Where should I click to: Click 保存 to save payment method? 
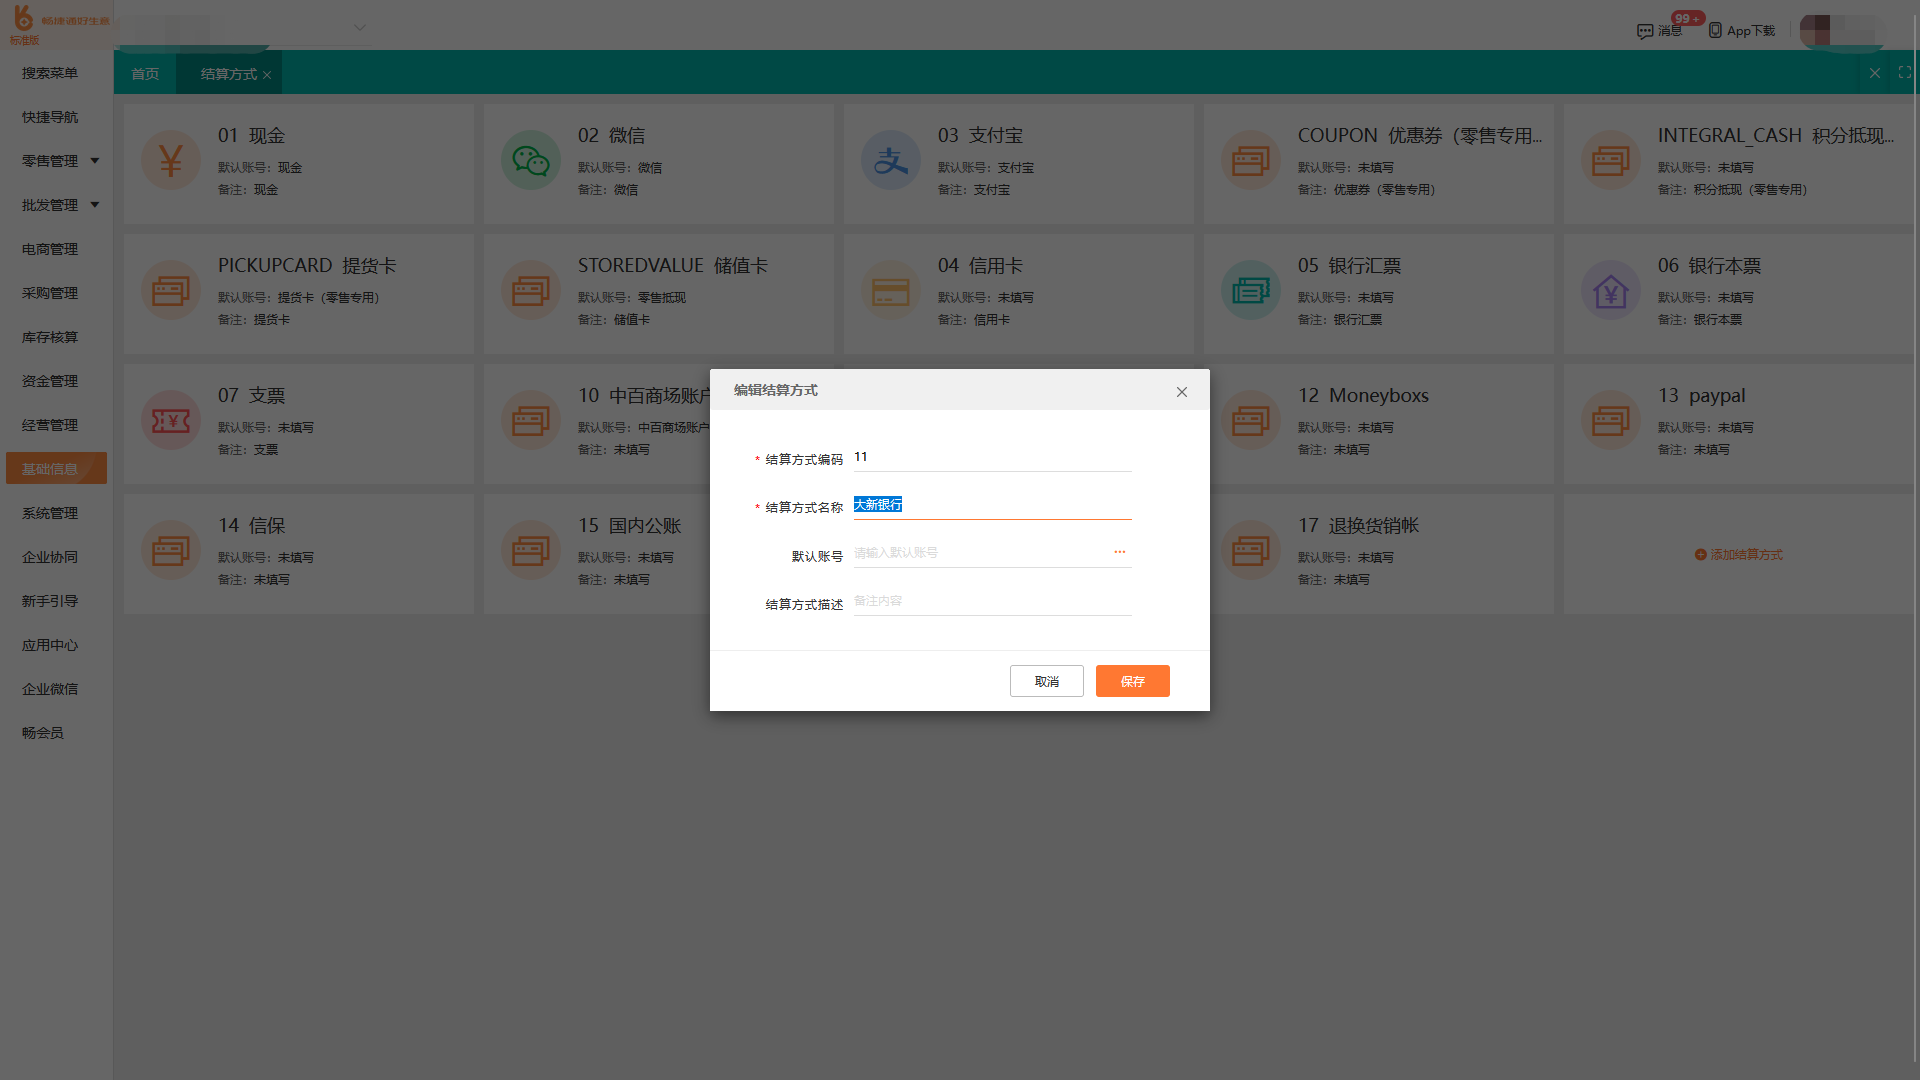1131,680
